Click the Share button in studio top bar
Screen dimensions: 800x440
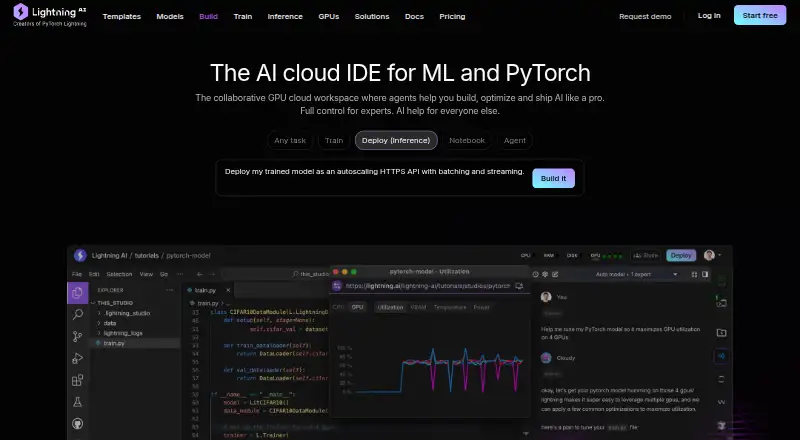pos(645,255)
